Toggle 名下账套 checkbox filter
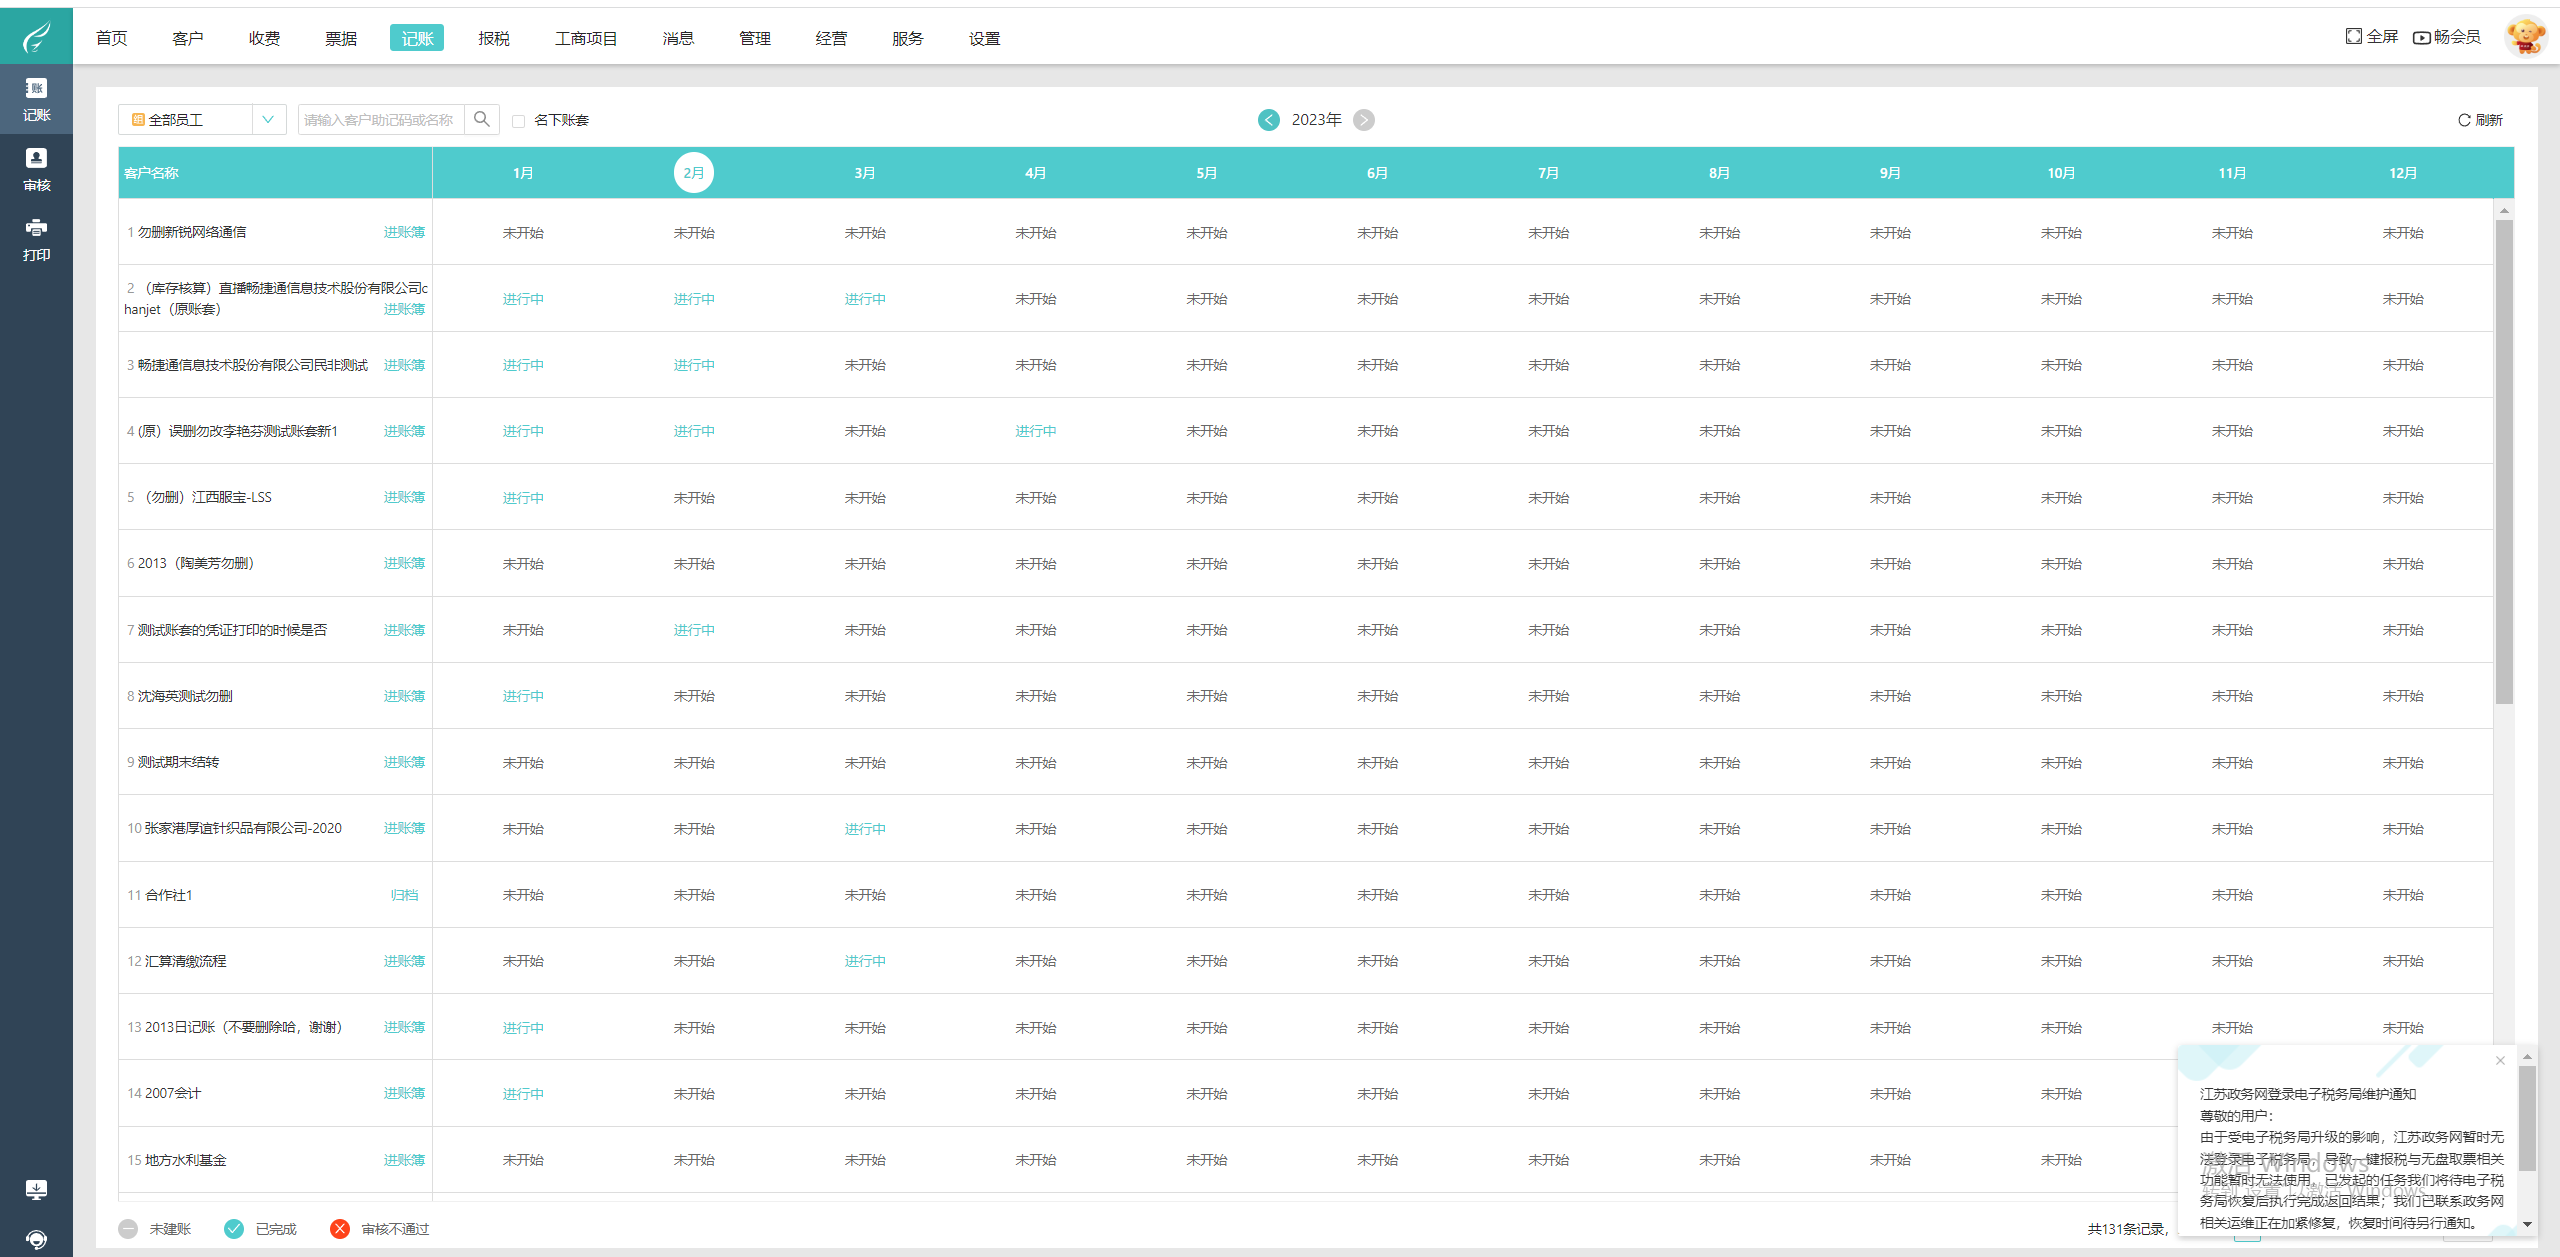2560x1257 pixels. (x=518, y=119)
